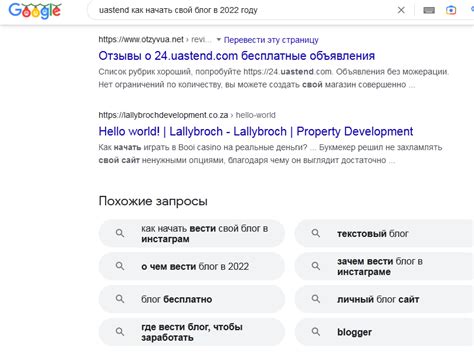474x363 pixels.
Task: Click magnifier icon beside 'зачем вести блог в инстаграме'
Action: (x=316, y=266)
